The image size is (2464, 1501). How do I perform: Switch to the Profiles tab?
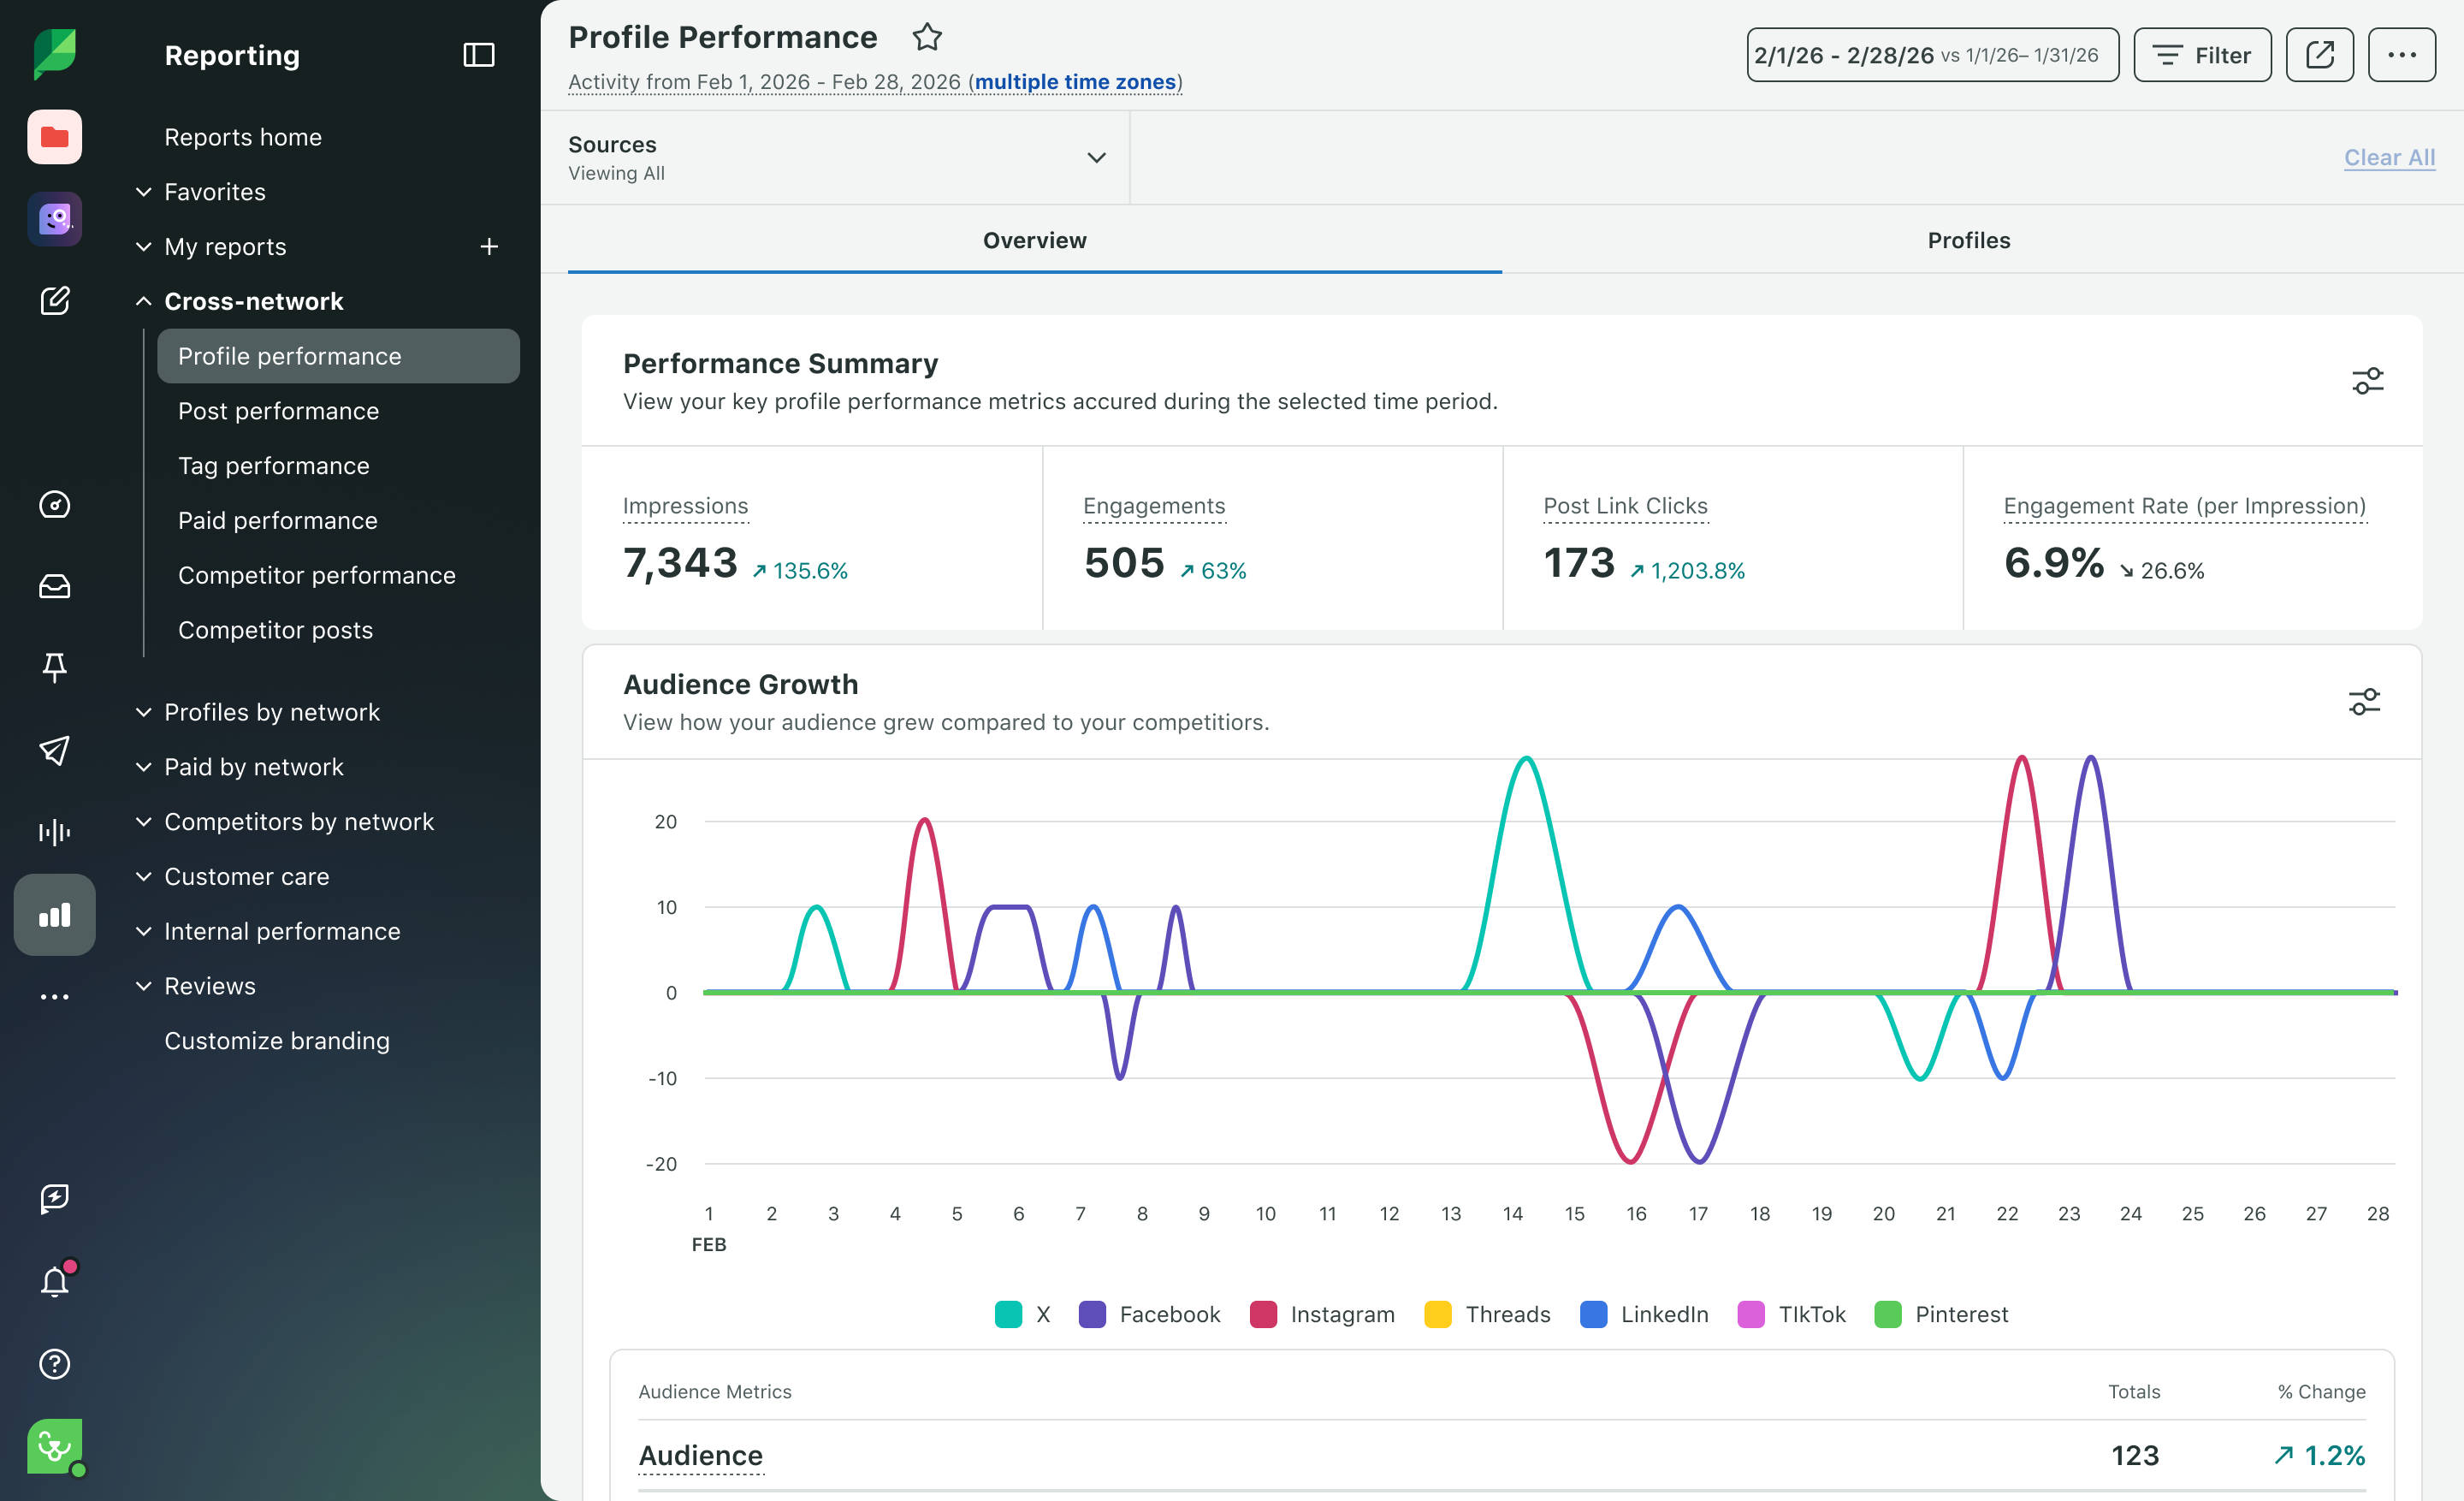coord(1968,240)
